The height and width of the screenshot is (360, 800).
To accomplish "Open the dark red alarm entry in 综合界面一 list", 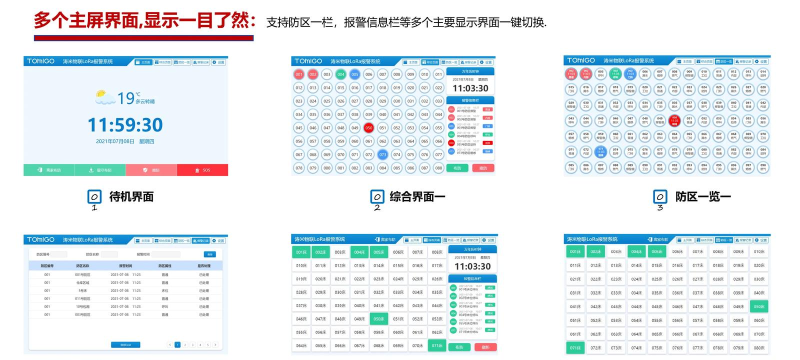I will (470, 143).
